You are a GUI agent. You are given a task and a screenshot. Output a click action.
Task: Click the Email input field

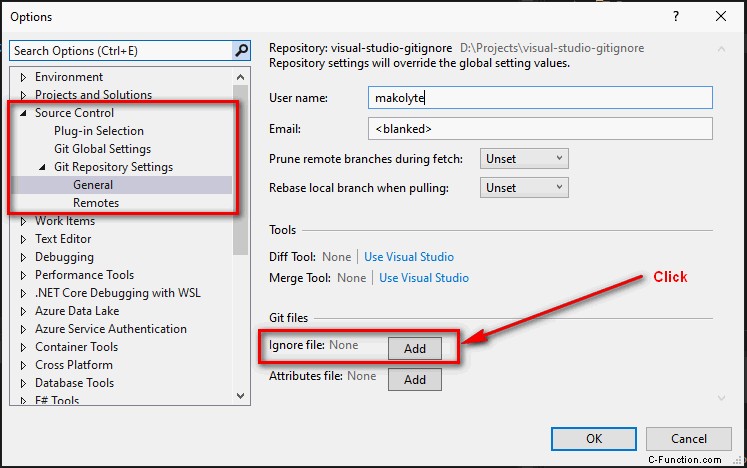(540, 129)
